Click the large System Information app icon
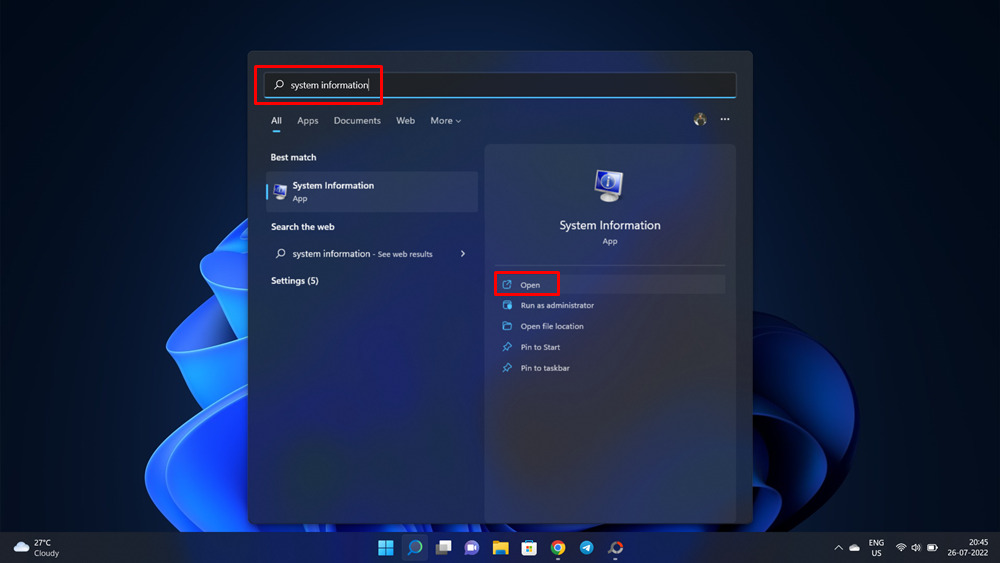The height and width of the screenshot is (563, 1000). [x=609, y=186]
